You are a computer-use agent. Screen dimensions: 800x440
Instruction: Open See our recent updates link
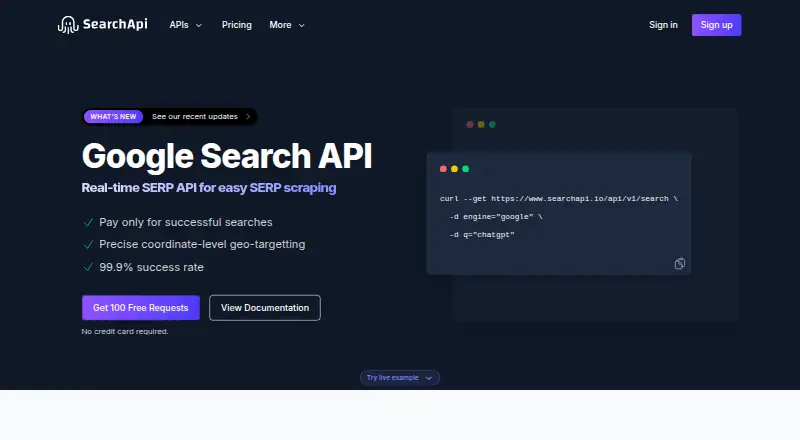coord(195,116)
